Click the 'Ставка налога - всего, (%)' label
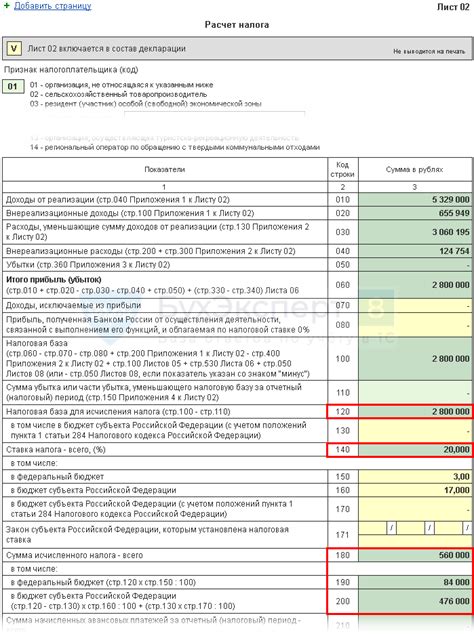 [x=56, y=449]
